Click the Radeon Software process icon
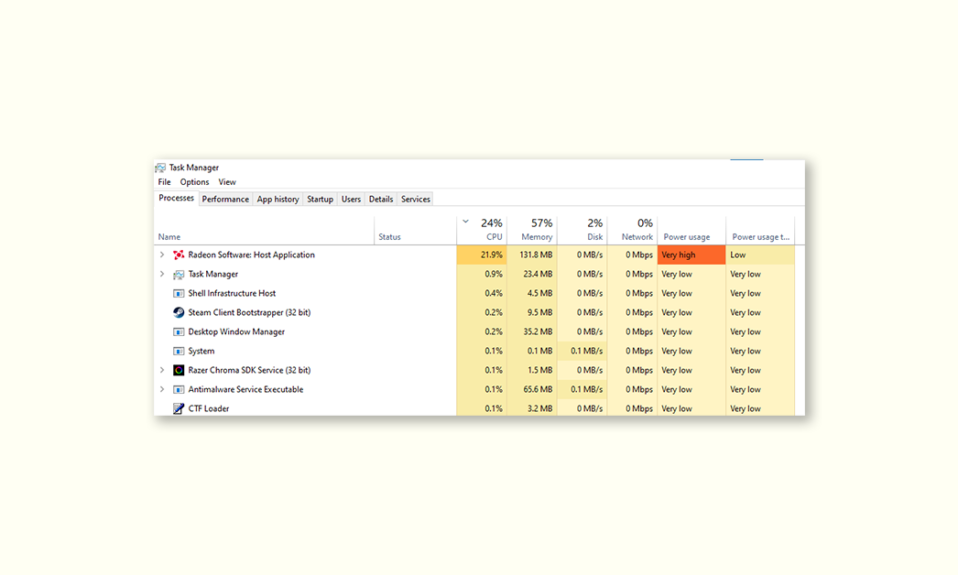The height and width of the screenshot is (575, 958). [179, 255]
